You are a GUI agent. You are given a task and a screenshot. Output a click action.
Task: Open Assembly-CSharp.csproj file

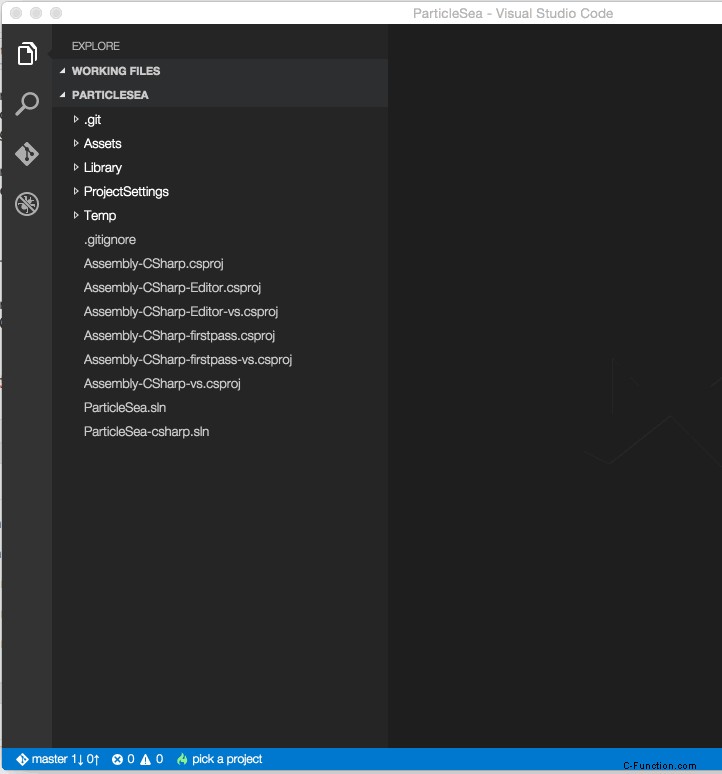tap(153, 264)
